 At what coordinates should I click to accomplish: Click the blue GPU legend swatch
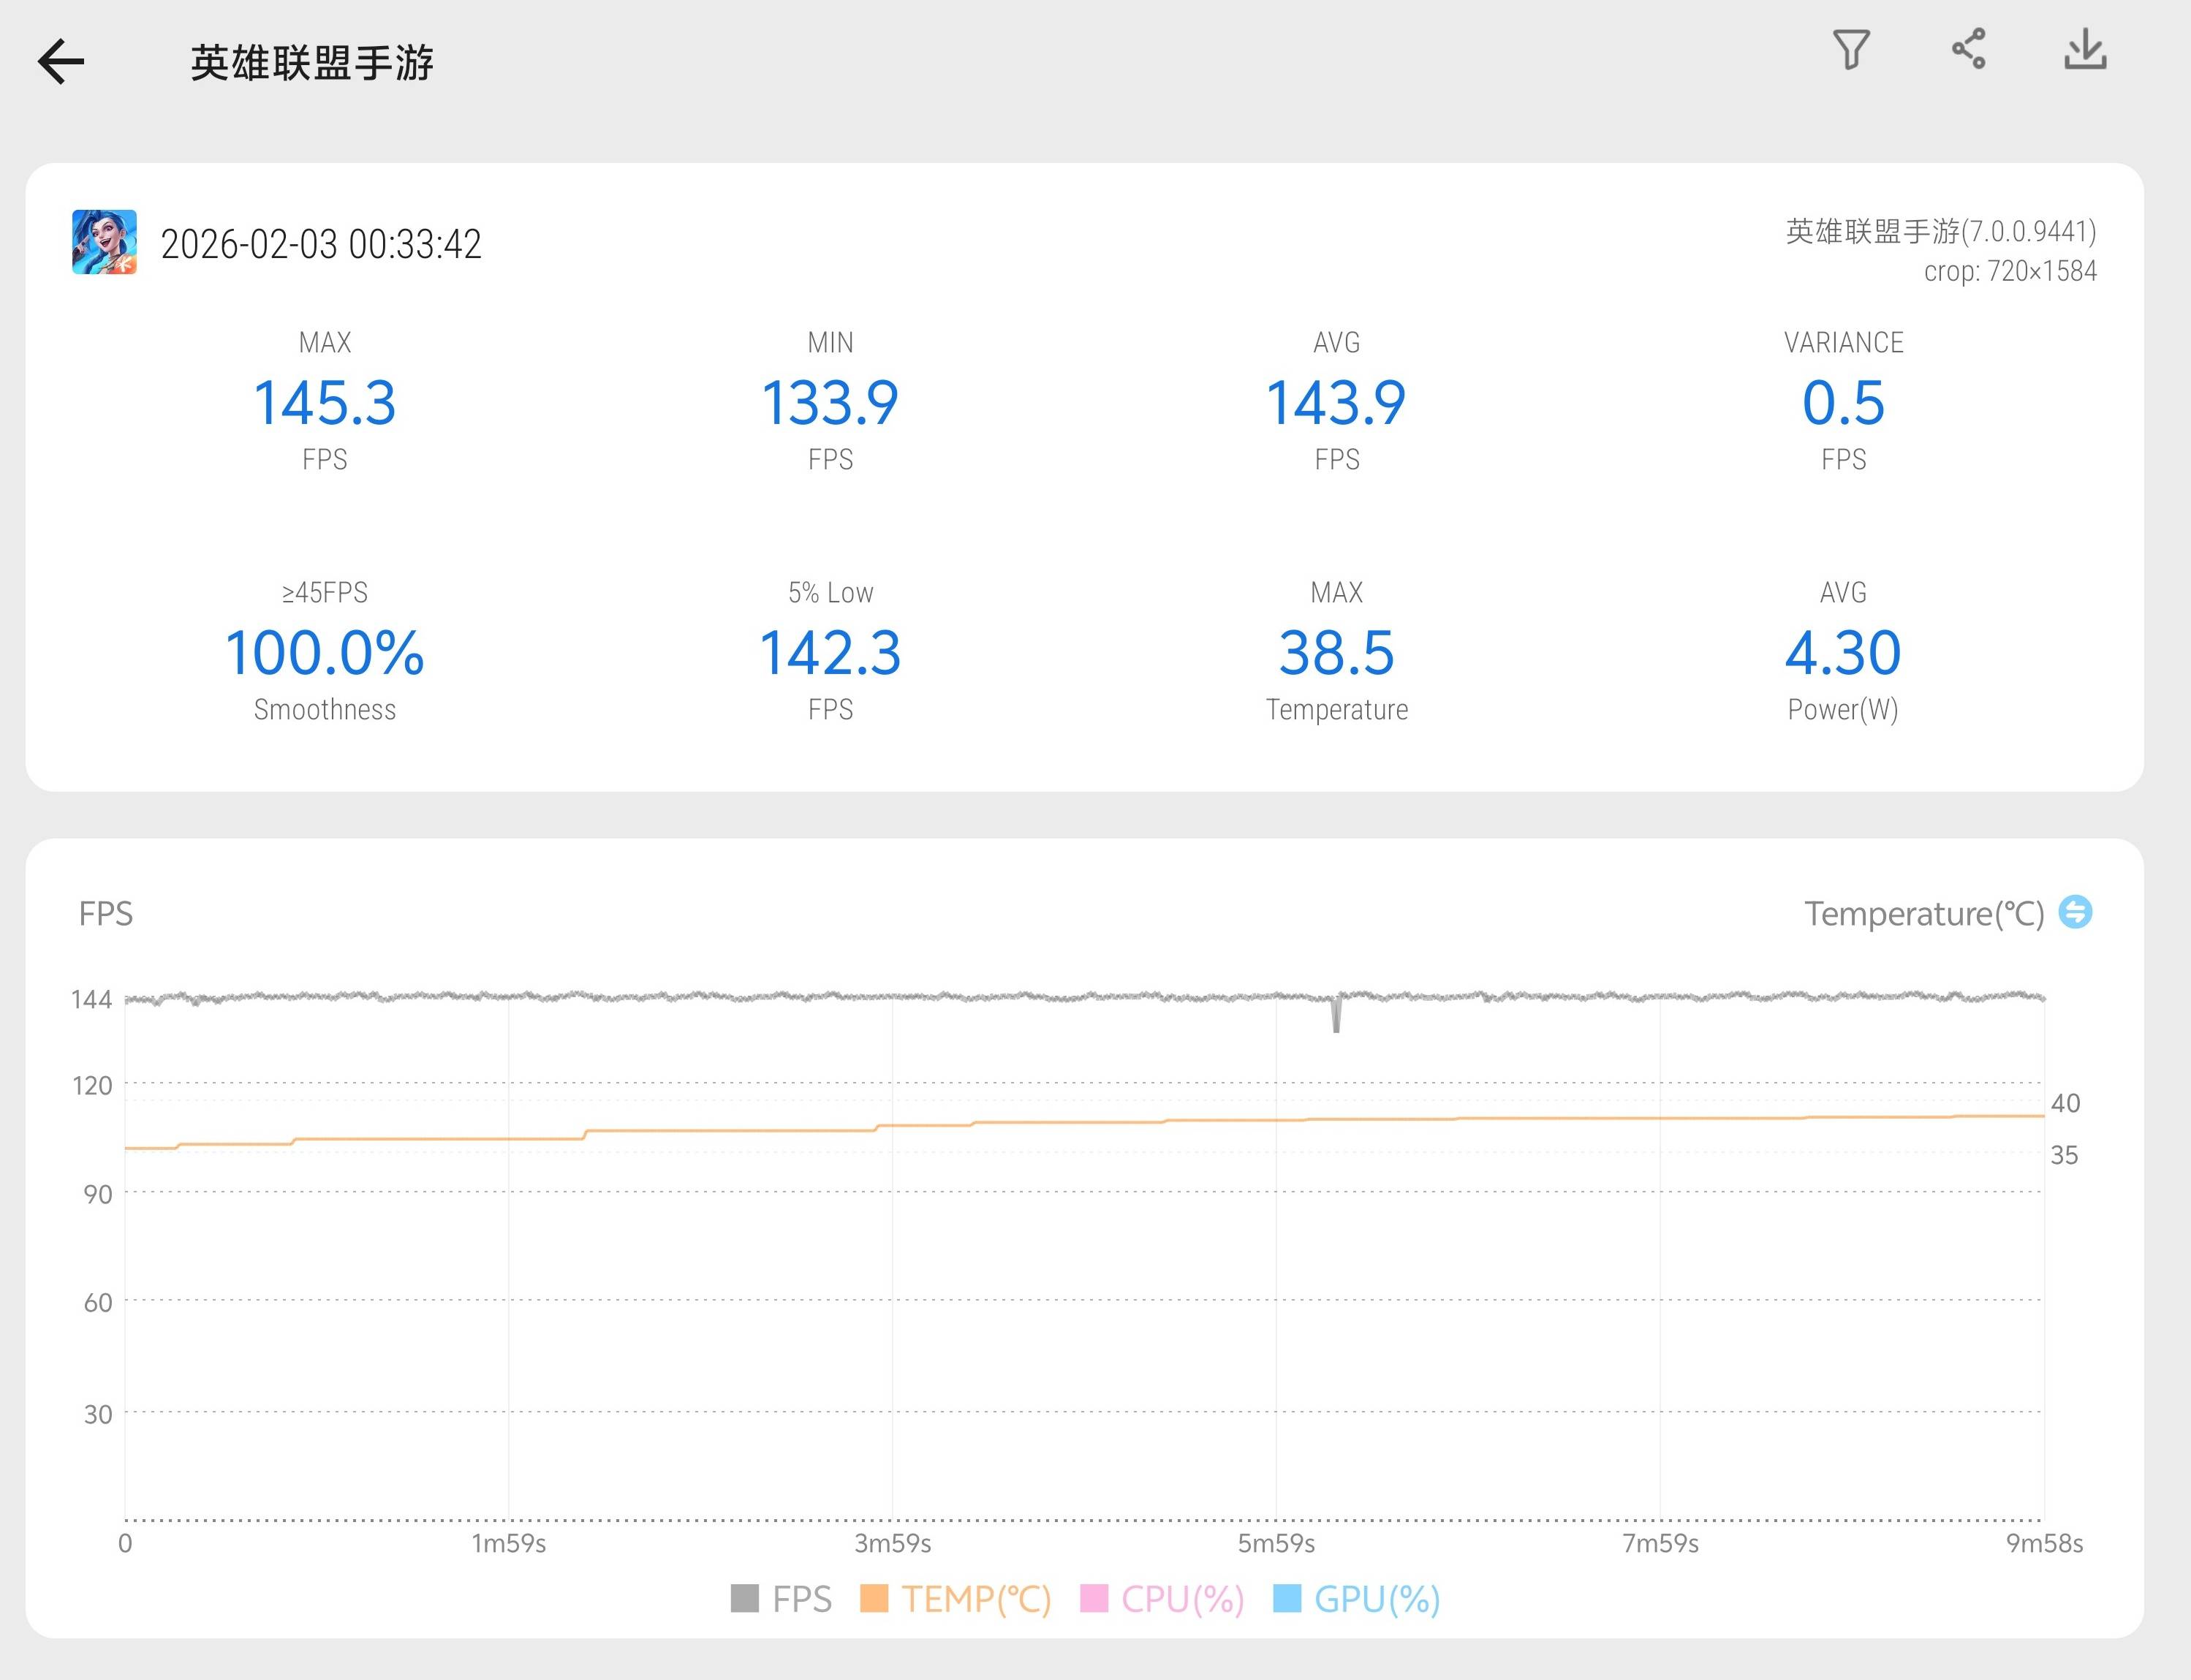click(1287, 1598)
